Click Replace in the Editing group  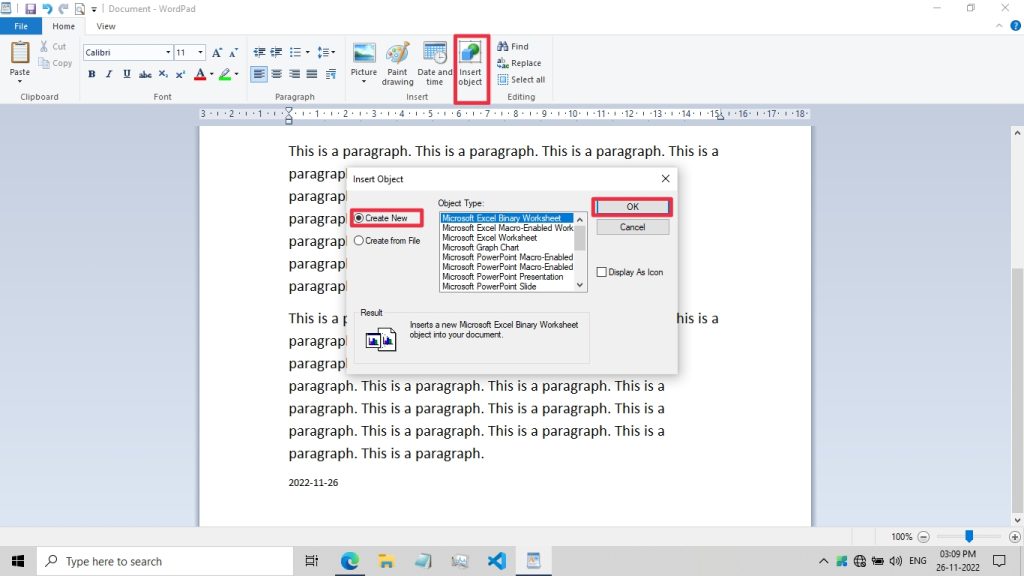[520, 63]
